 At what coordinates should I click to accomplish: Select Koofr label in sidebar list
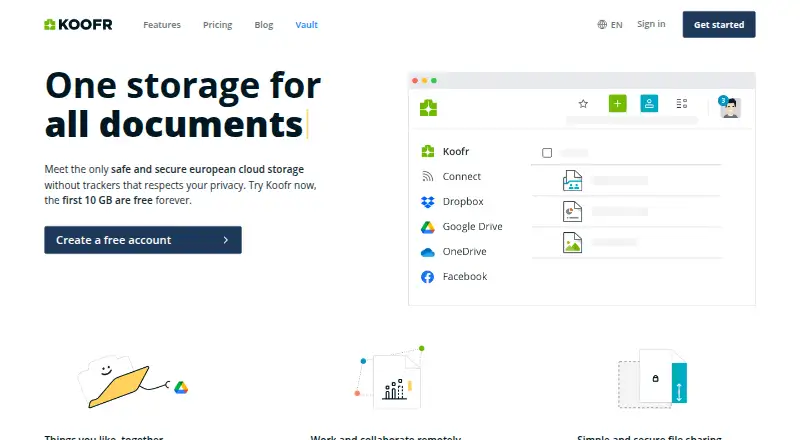(x=456, y=151)
